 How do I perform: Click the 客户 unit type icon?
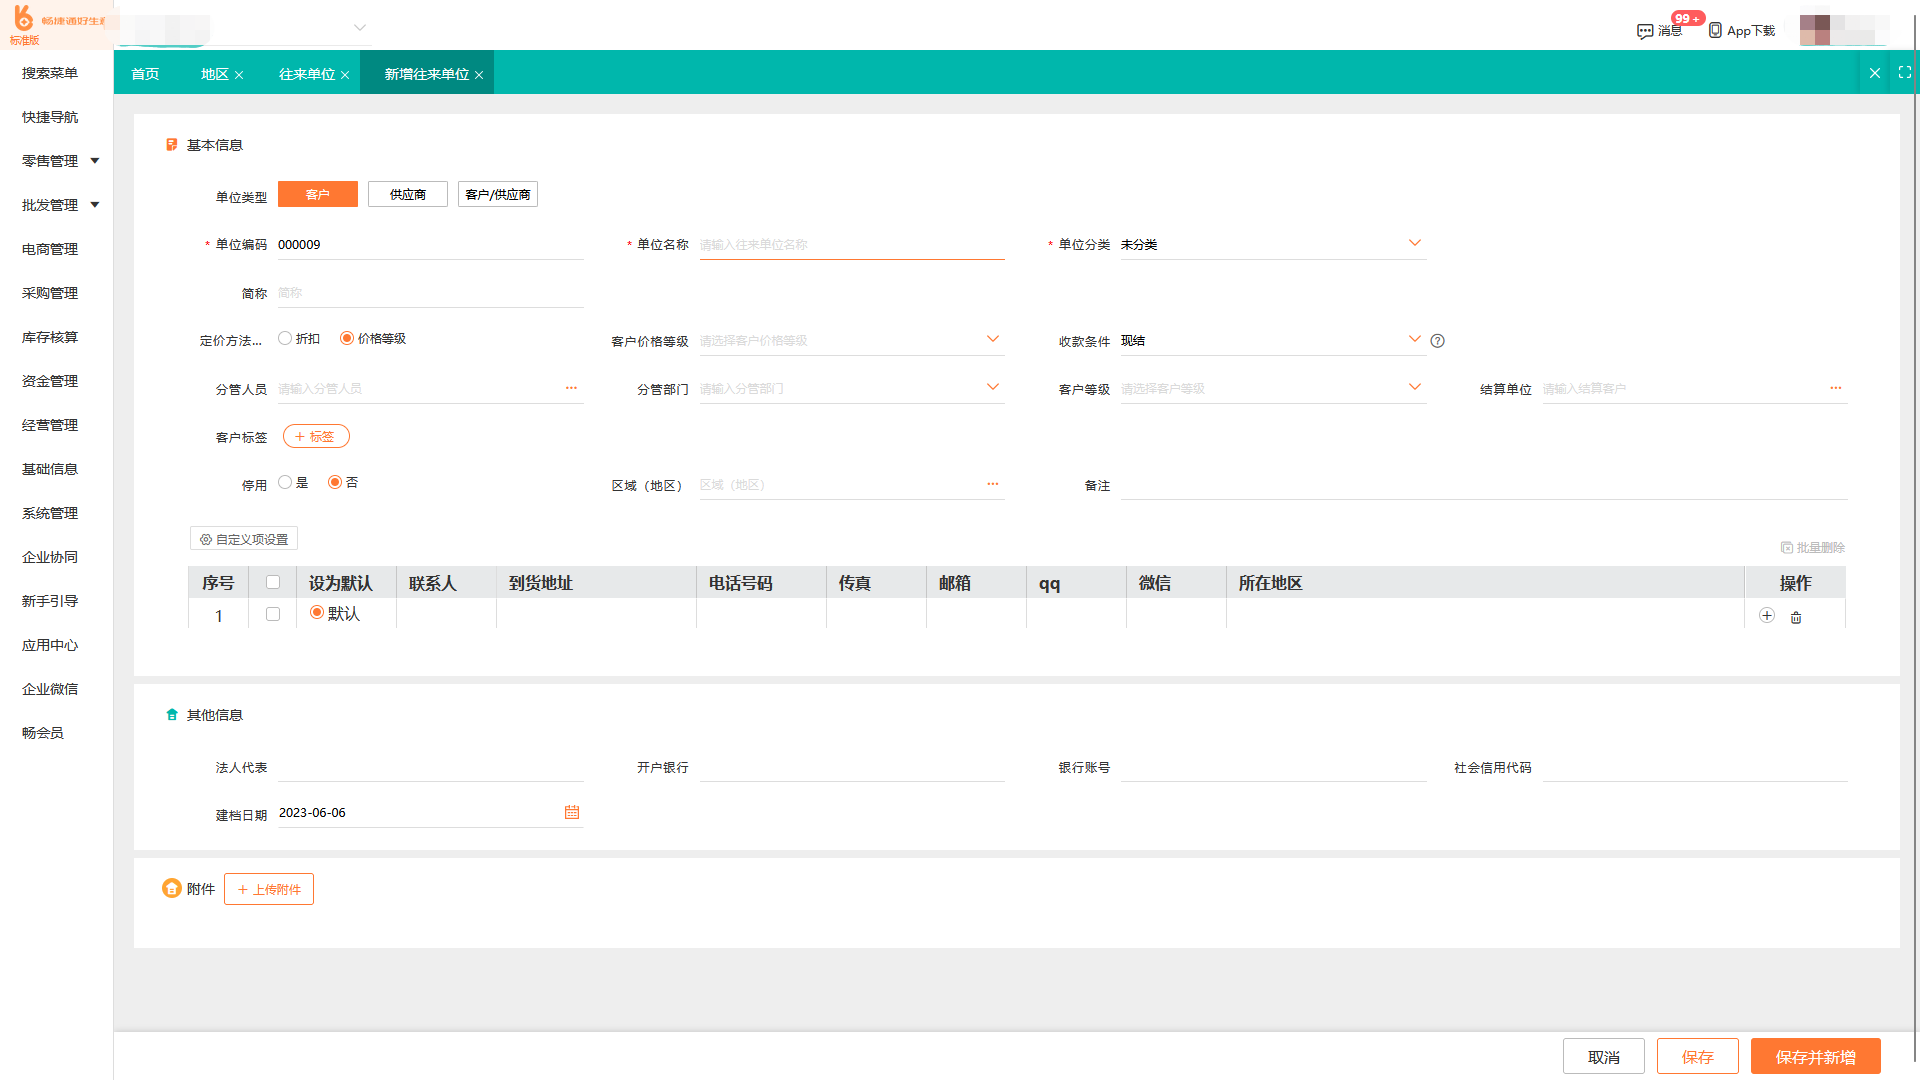click(318, 195)
